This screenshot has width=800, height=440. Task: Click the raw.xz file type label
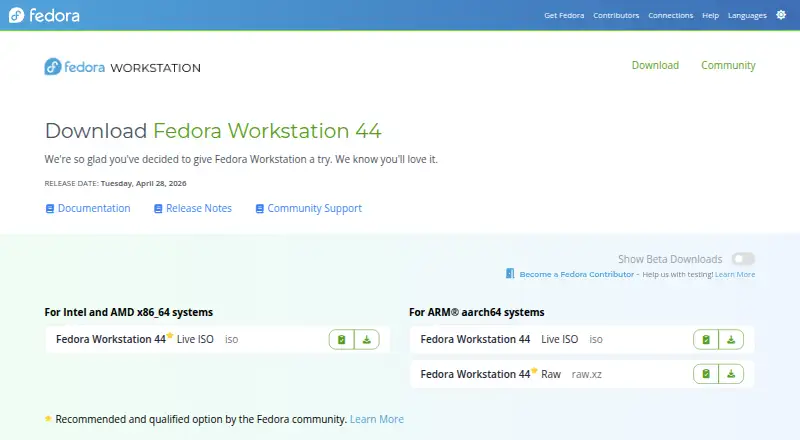click(586, 374)
